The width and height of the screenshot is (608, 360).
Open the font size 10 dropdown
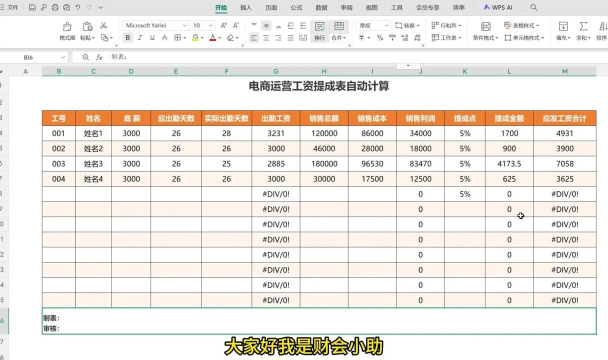click(211, 26)
